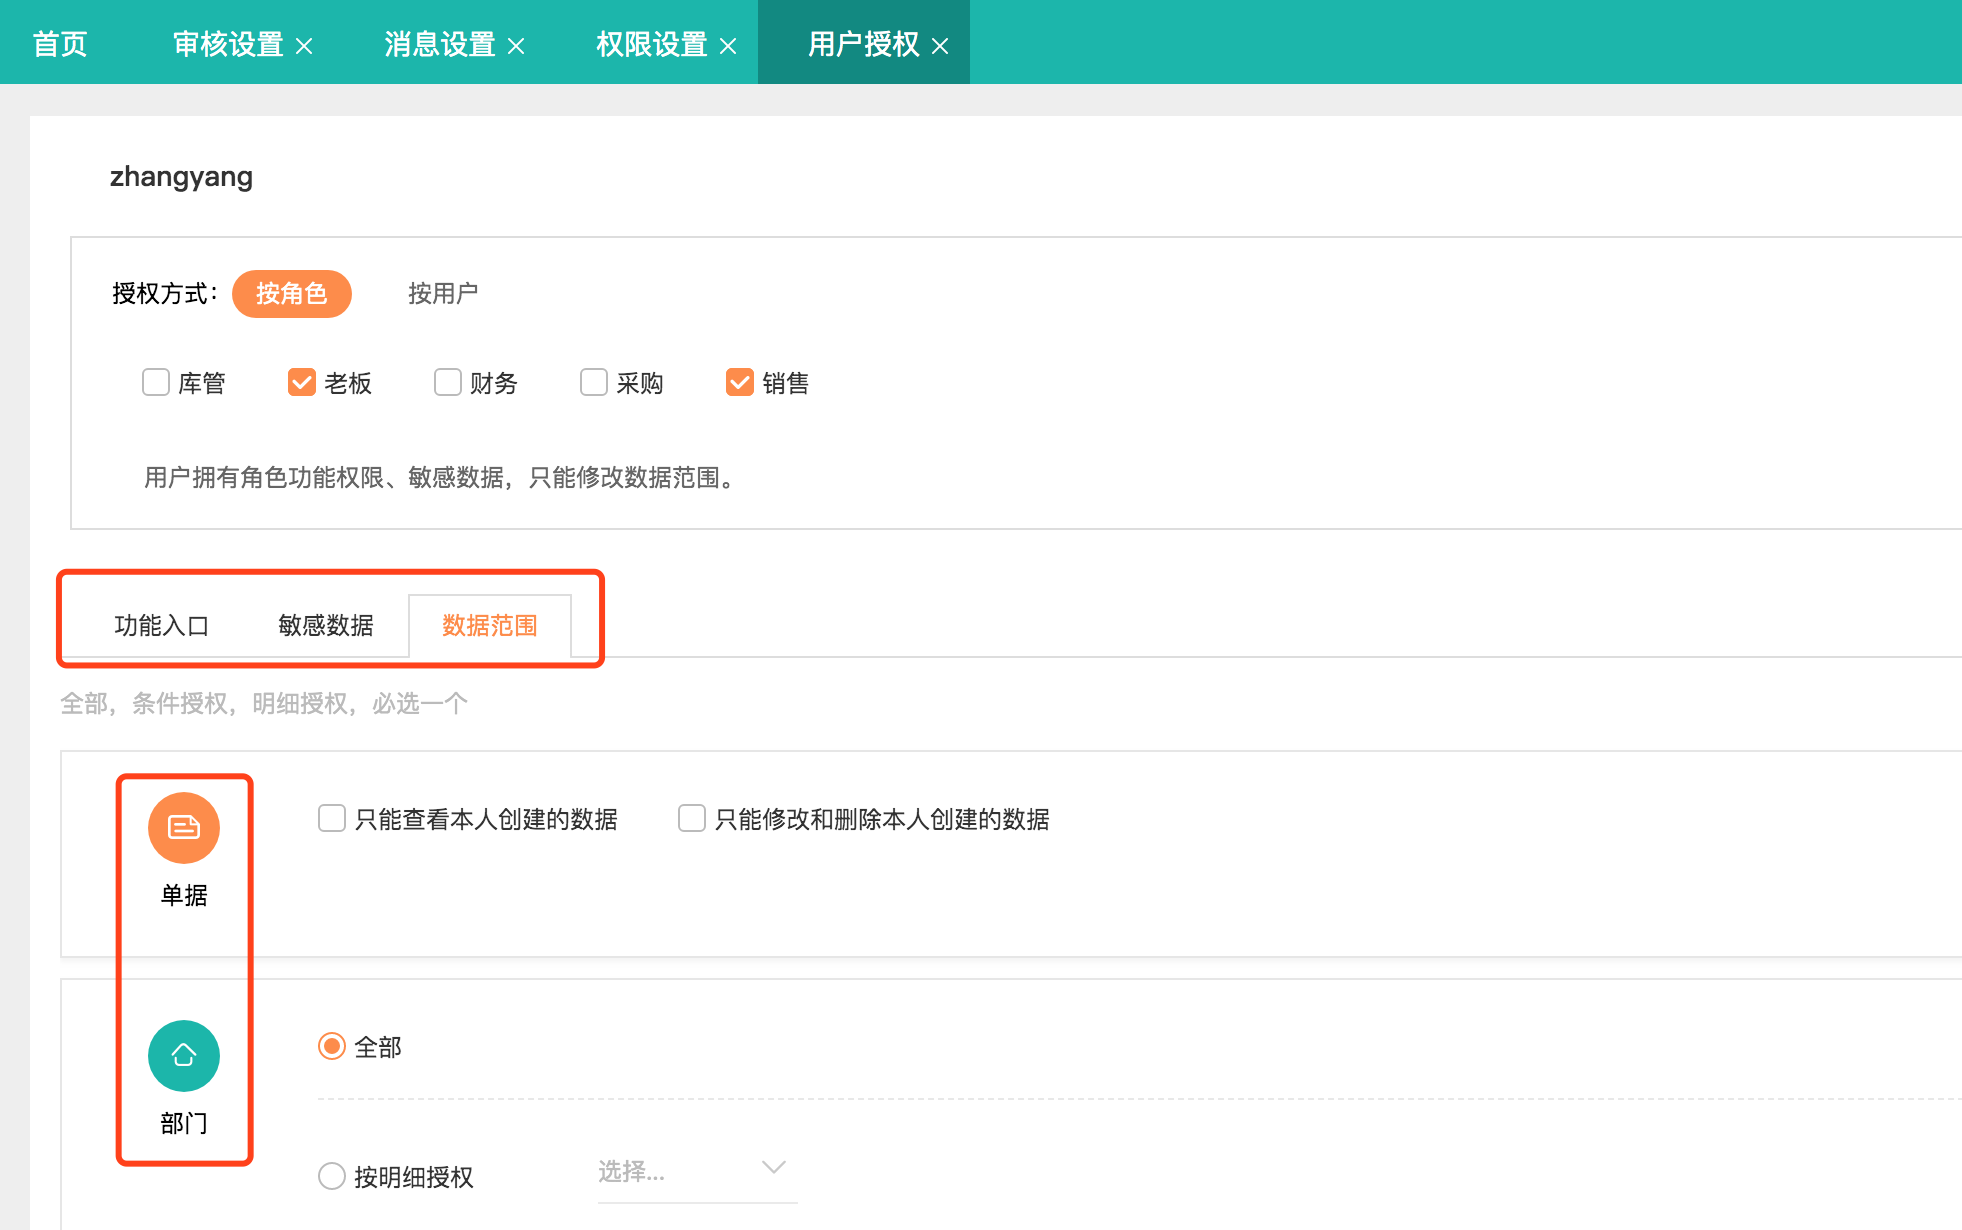Enable 只能查看本人创建的数据 checkbox

333,816
